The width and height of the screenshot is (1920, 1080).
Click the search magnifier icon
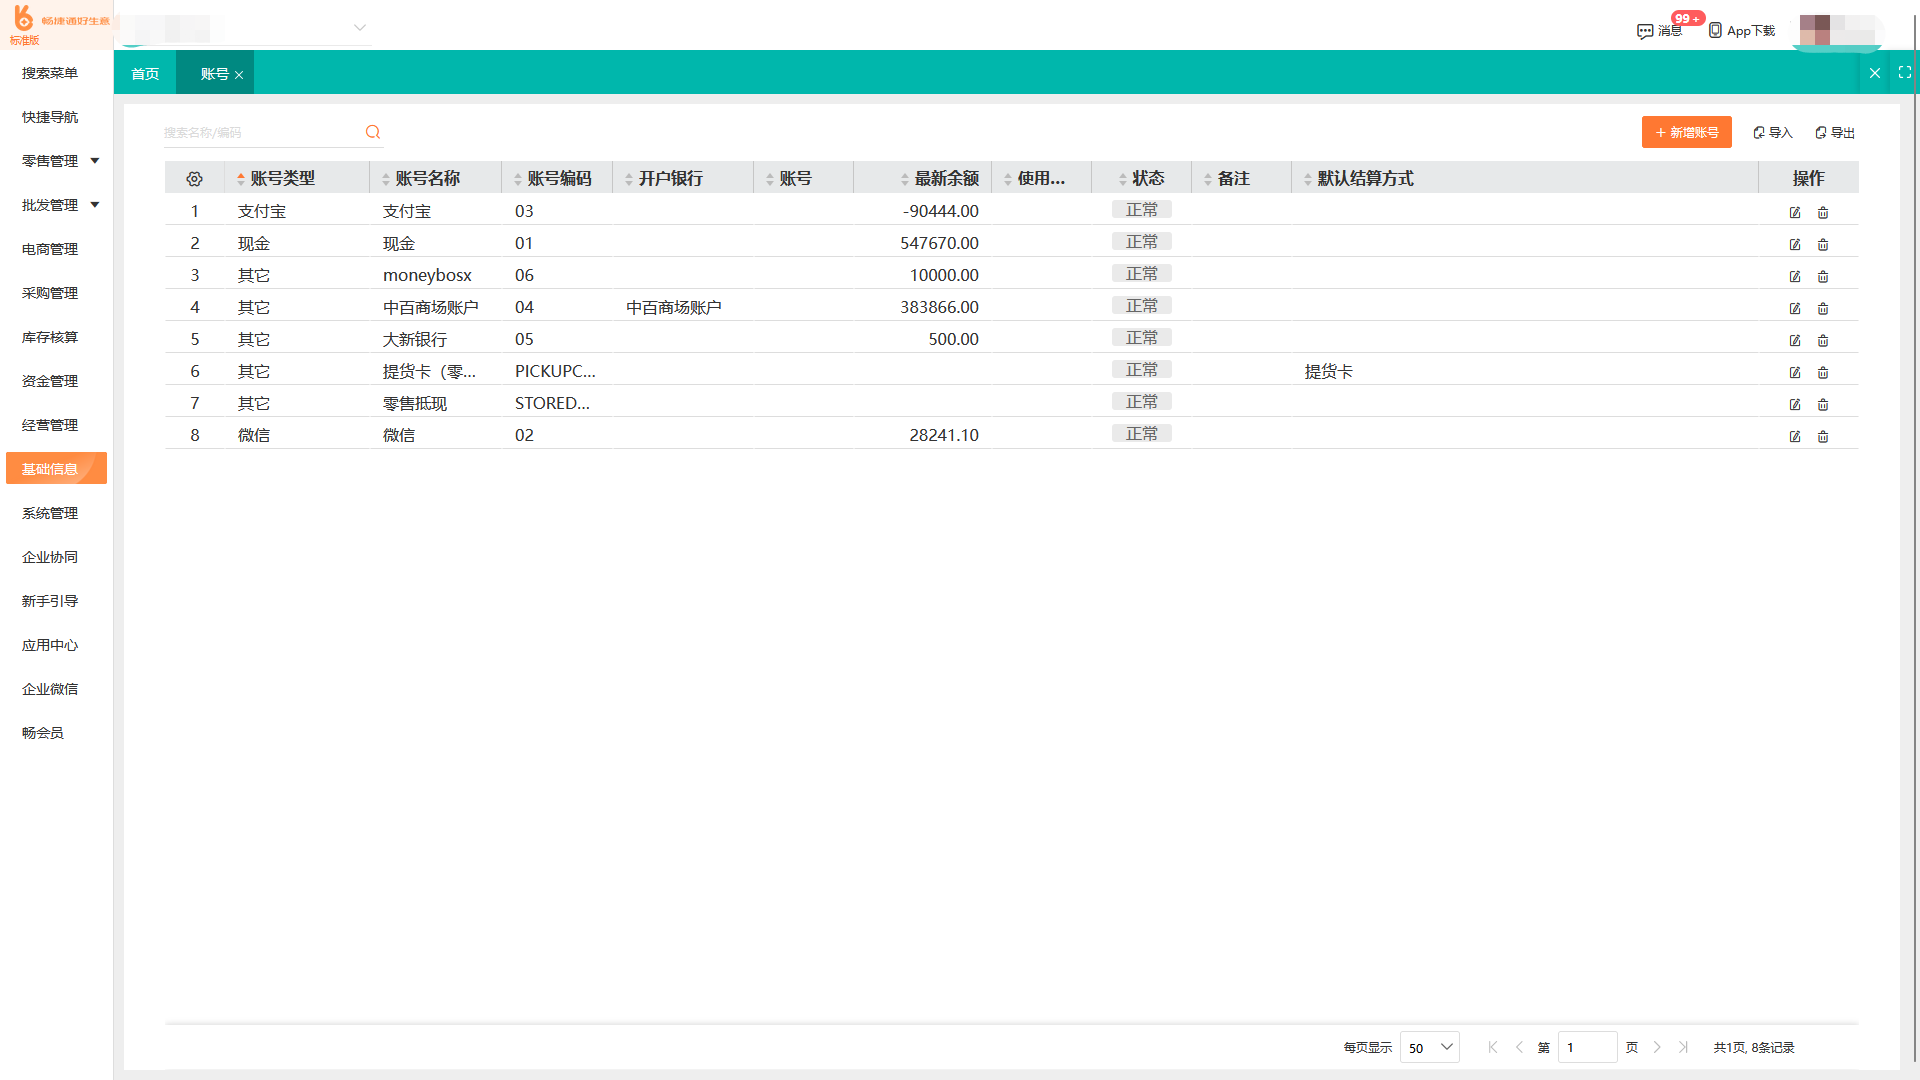(x=373, y=131)
